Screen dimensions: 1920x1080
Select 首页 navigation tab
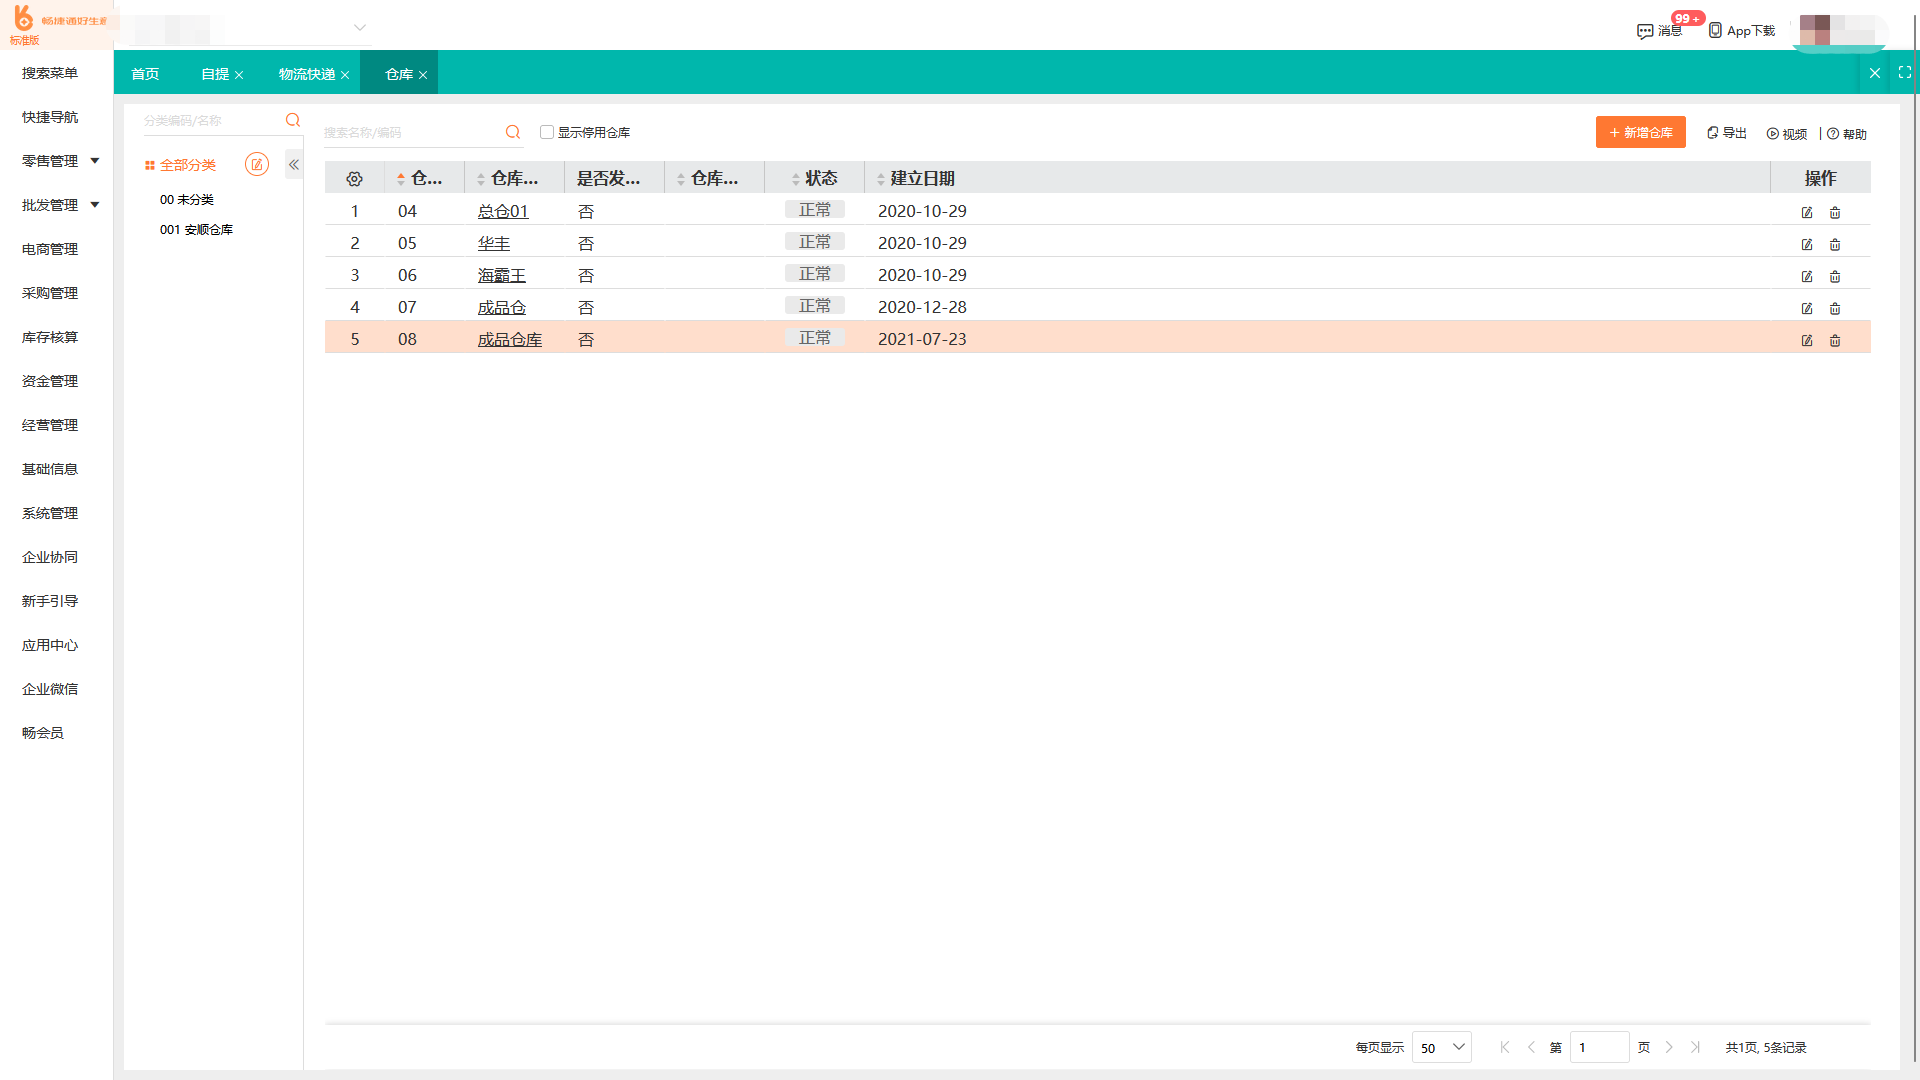[x=144, y=74]
